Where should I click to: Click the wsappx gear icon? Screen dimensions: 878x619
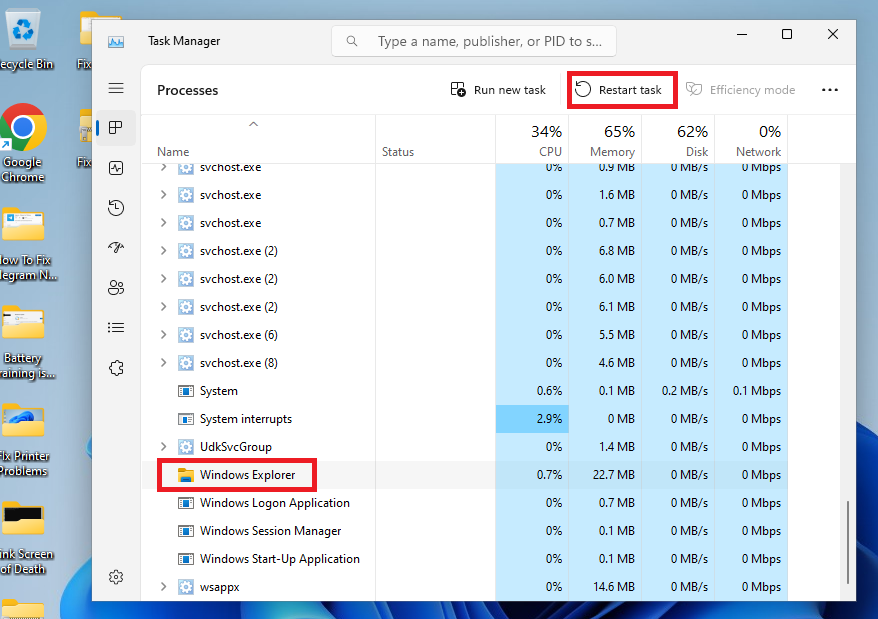pos(185,587)
